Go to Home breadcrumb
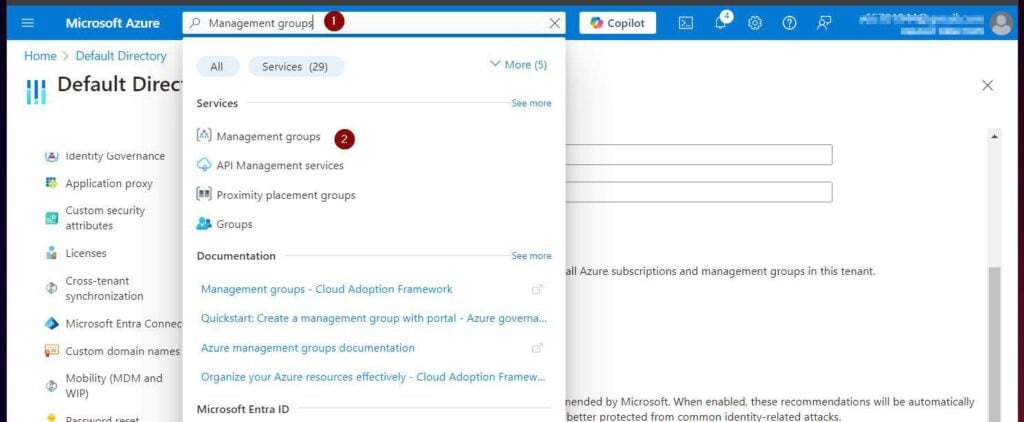Viewport: 1024px width, 422px height. click(x=40, y=56)
